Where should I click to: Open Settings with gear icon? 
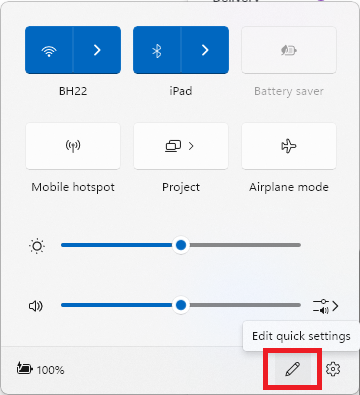333,369
